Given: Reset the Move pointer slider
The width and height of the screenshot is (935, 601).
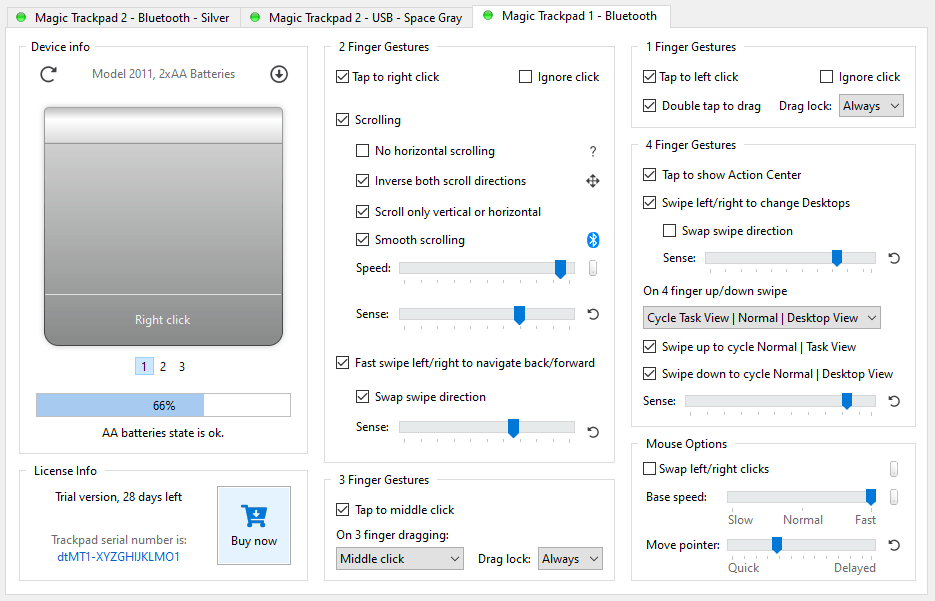Looking at the screenshot, I should point(894,545).
